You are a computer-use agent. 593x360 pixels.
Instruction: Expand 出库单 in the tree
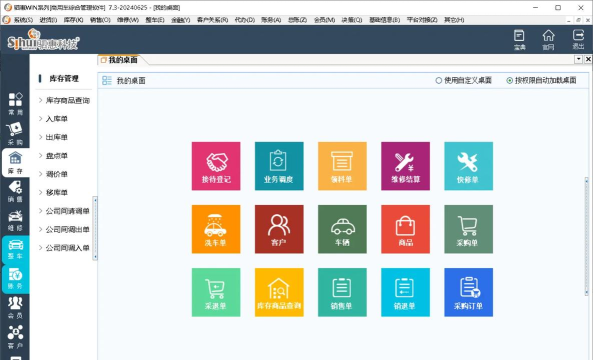[x=40, y=137]
